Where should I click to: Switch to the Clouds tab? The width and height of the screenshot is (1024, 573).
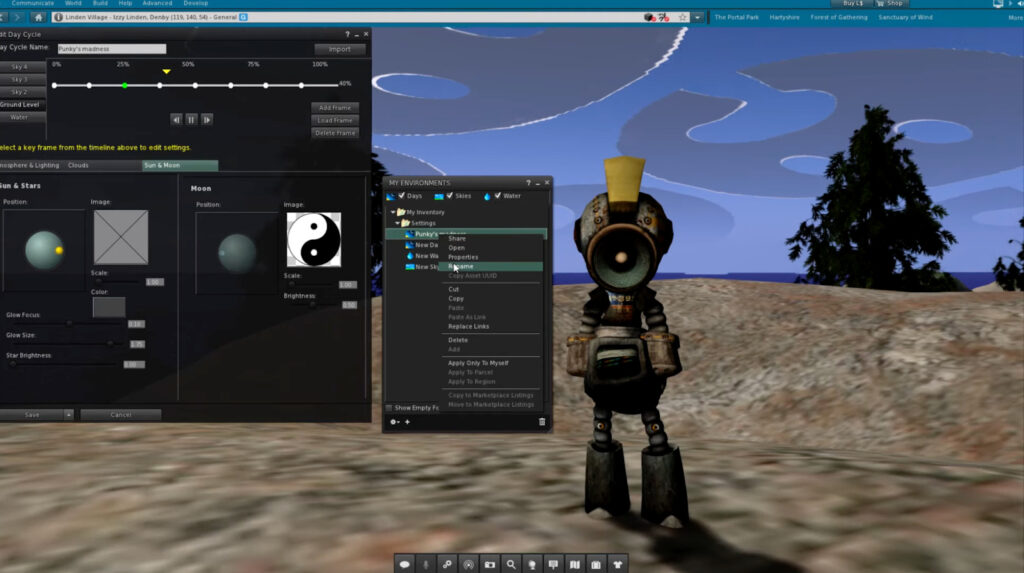coord(78,165)
